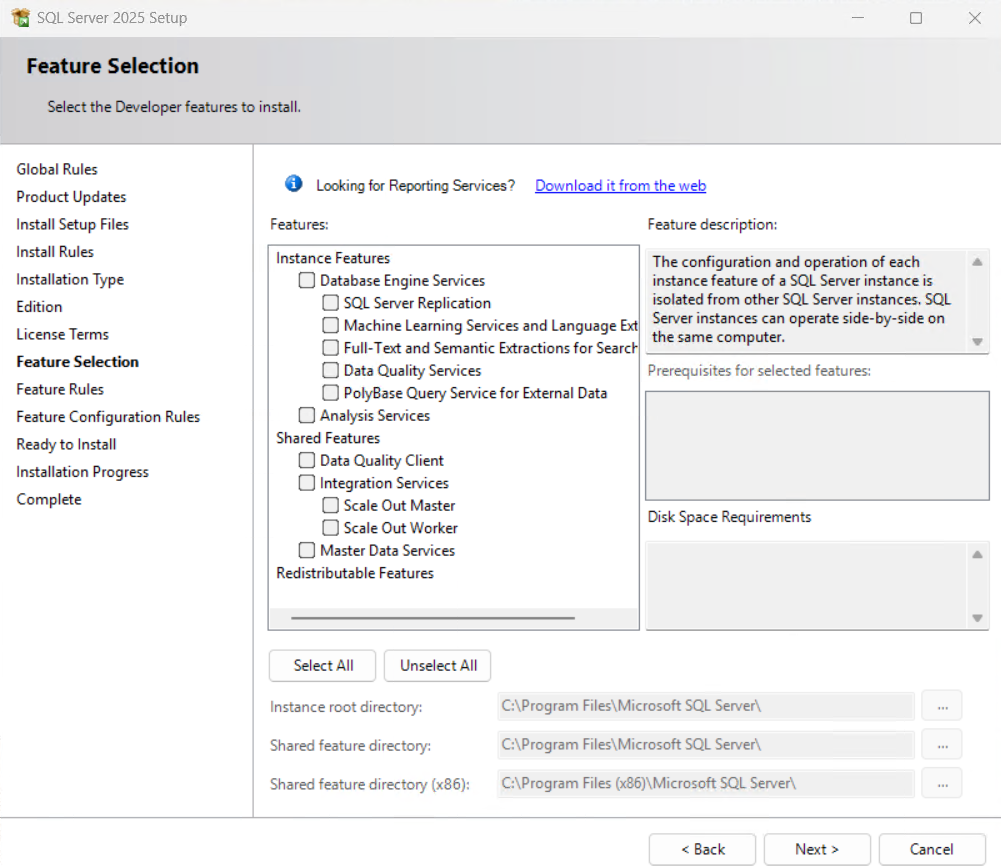Enable Integration Services

[x=306, y=482]
